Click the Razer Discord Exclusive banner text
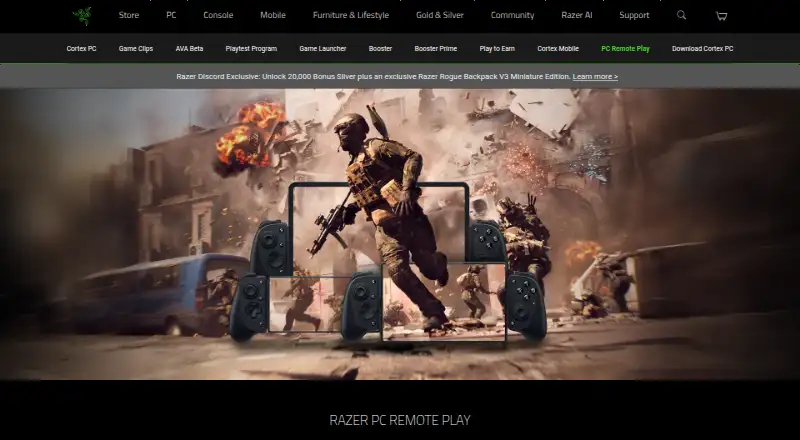Image resolution: width=800 pixels, height=440 pixels. point(373,77)
